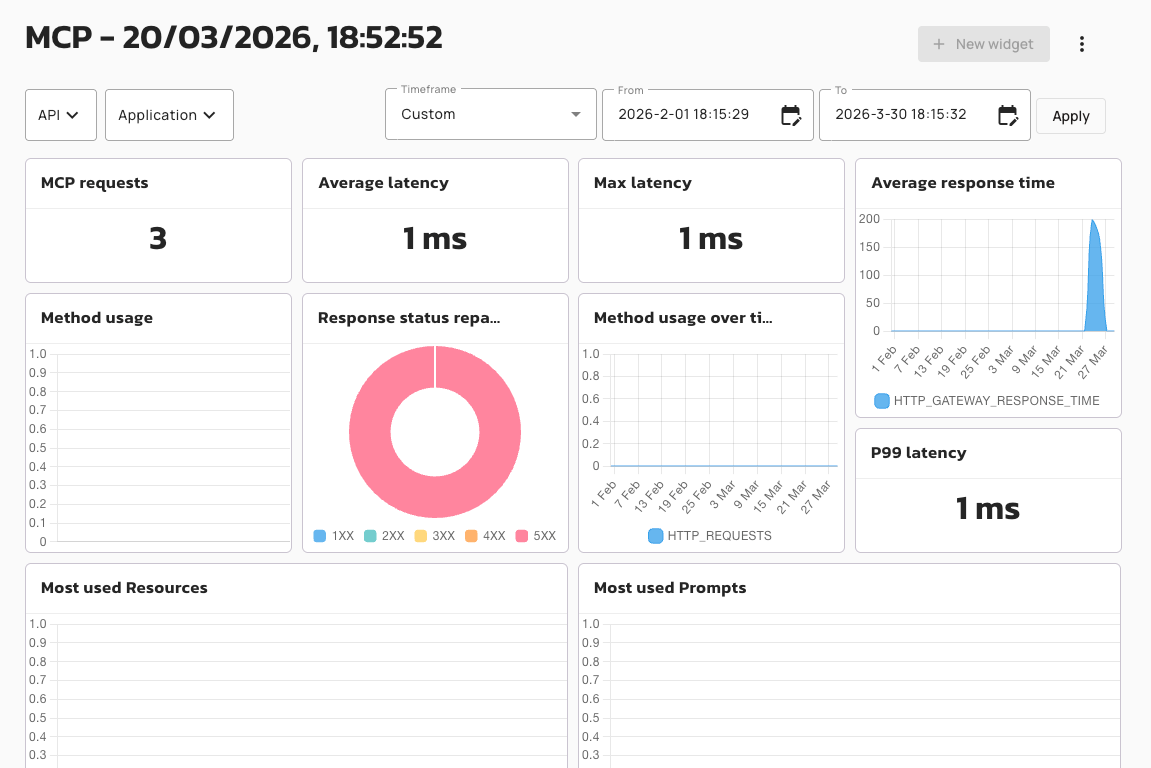Open the To date calendar picker
This screenshot has width=1151, height=768.
click(x=1007, y=115)
